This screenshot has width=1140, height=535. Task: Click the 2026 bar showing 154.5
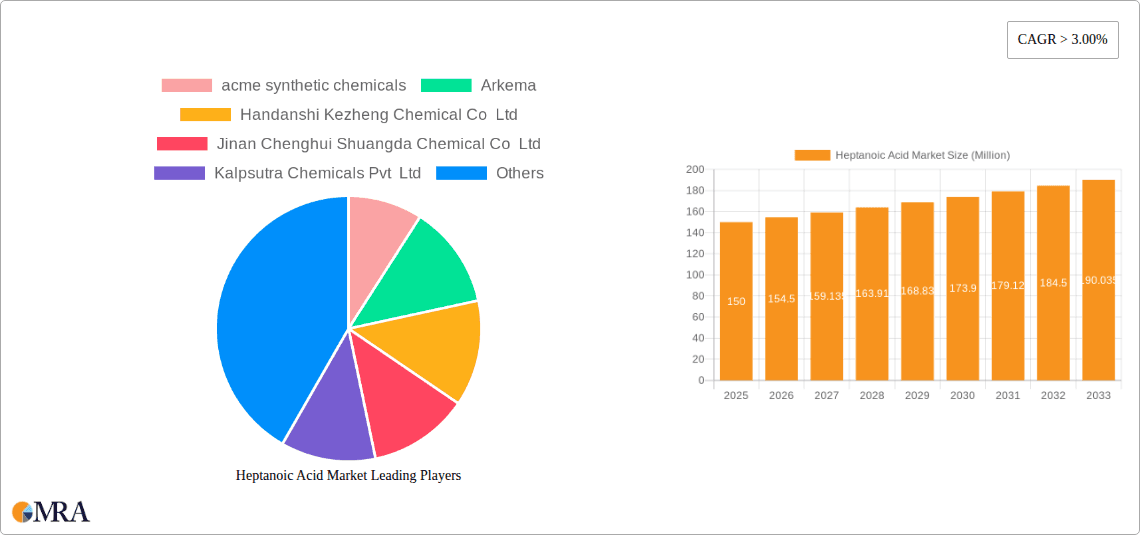tap(782, 299)
